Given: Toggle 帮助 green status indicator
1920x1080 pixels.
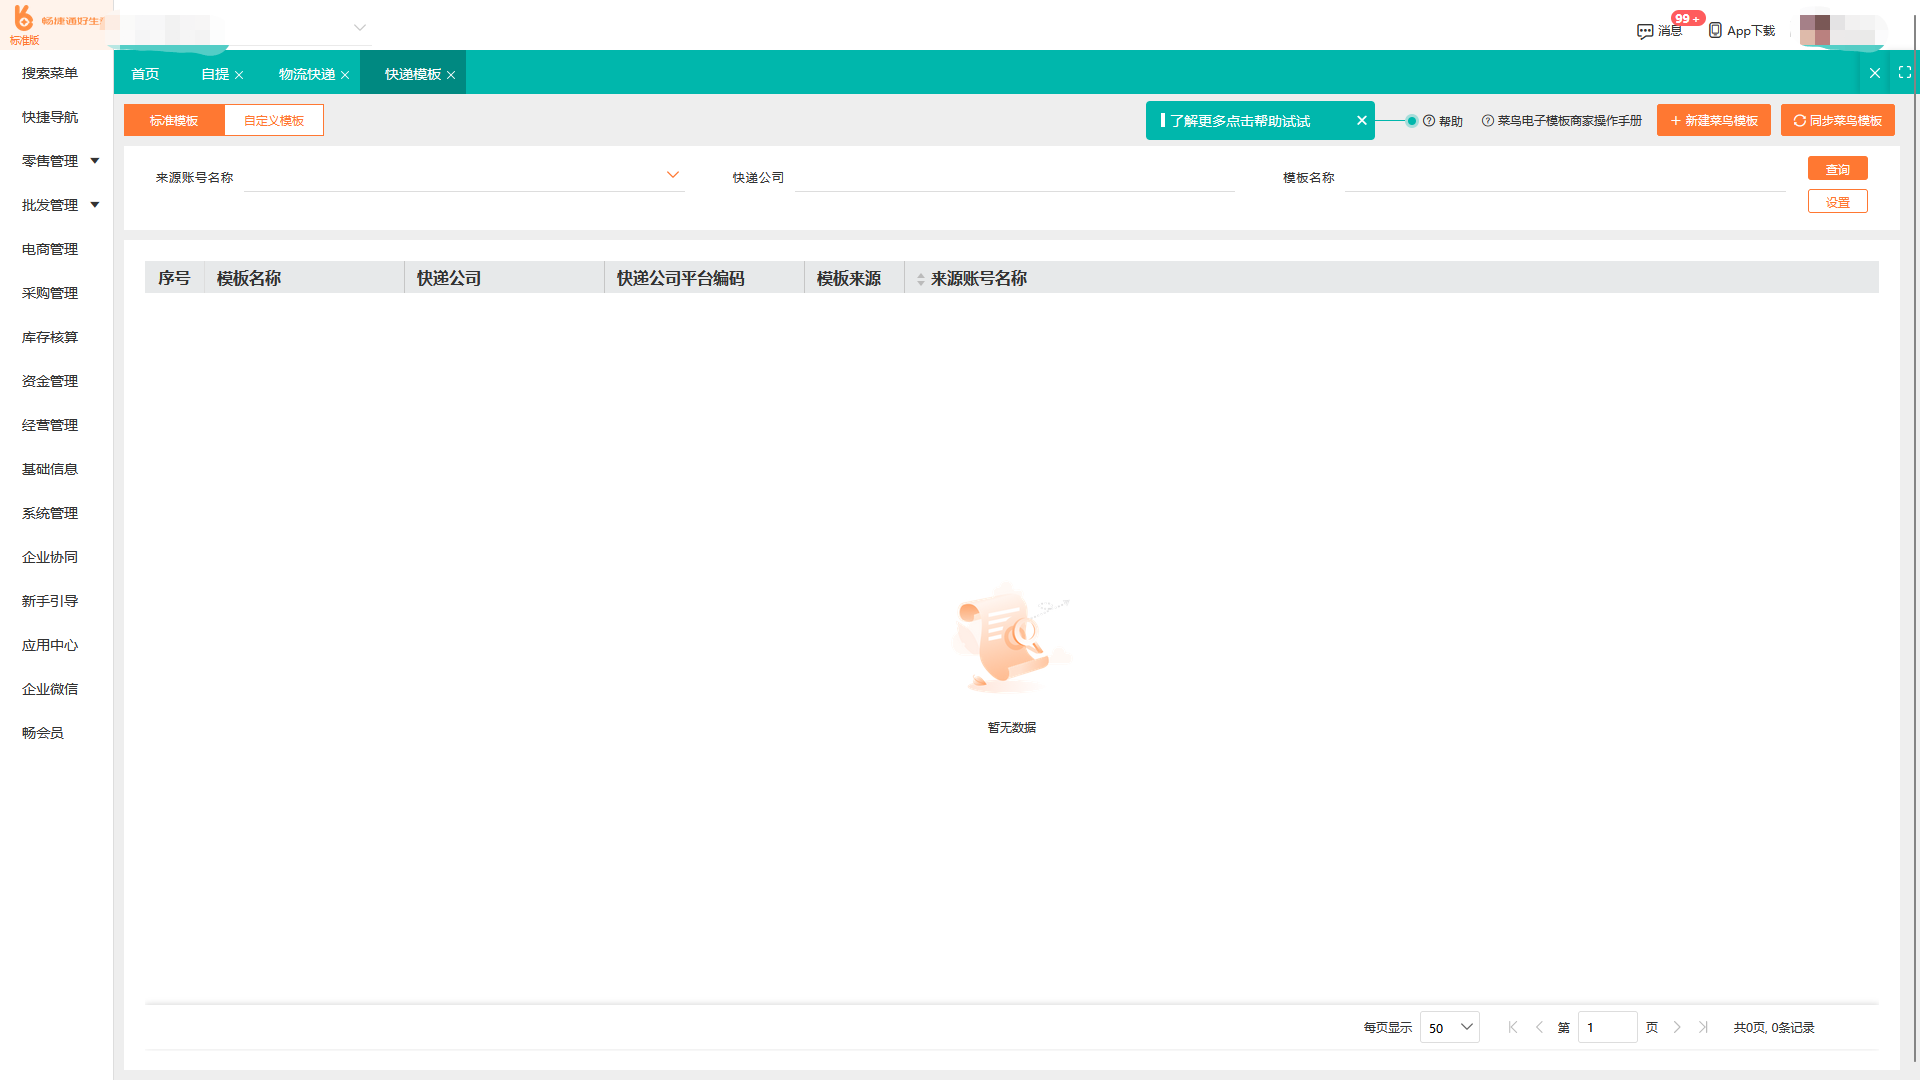Looking at the screenshot, I should 1408,120.
